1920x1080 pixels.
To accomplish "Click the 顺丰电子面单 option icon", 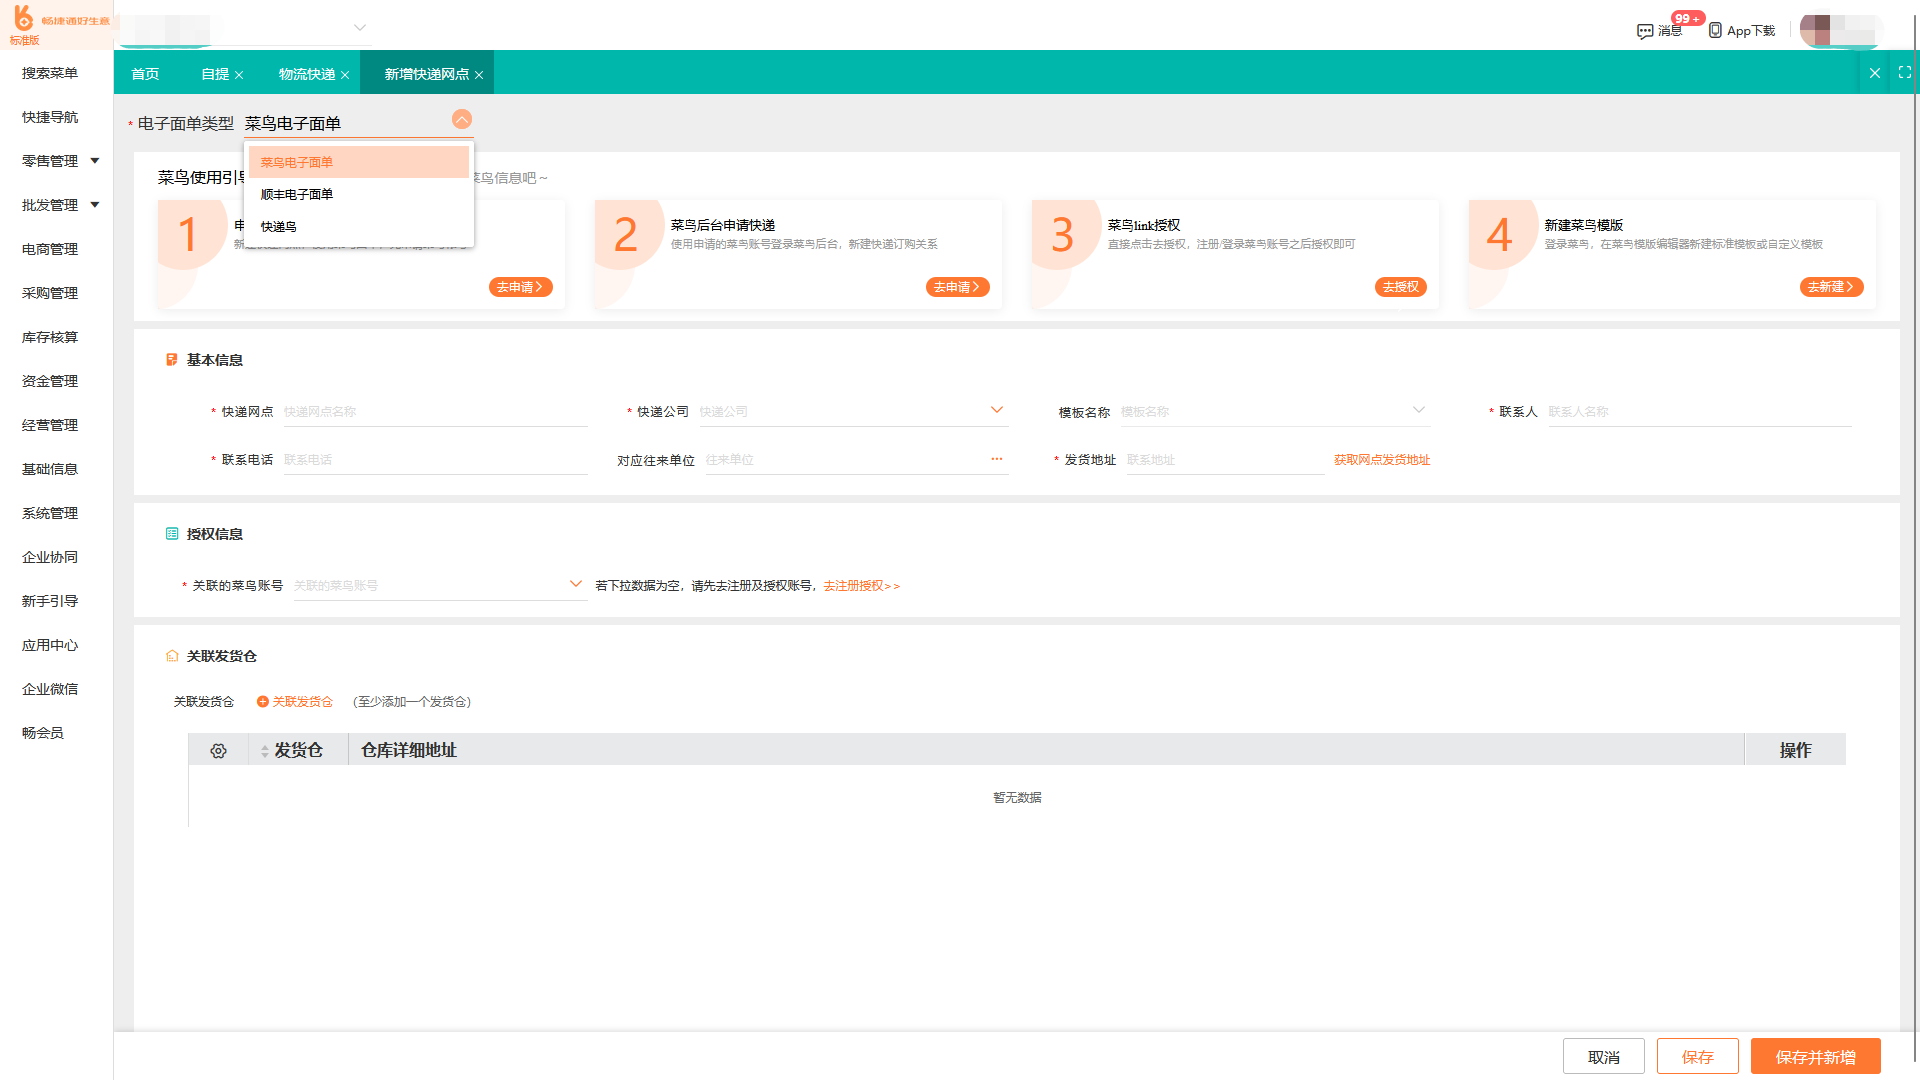I will coord(297,194).
